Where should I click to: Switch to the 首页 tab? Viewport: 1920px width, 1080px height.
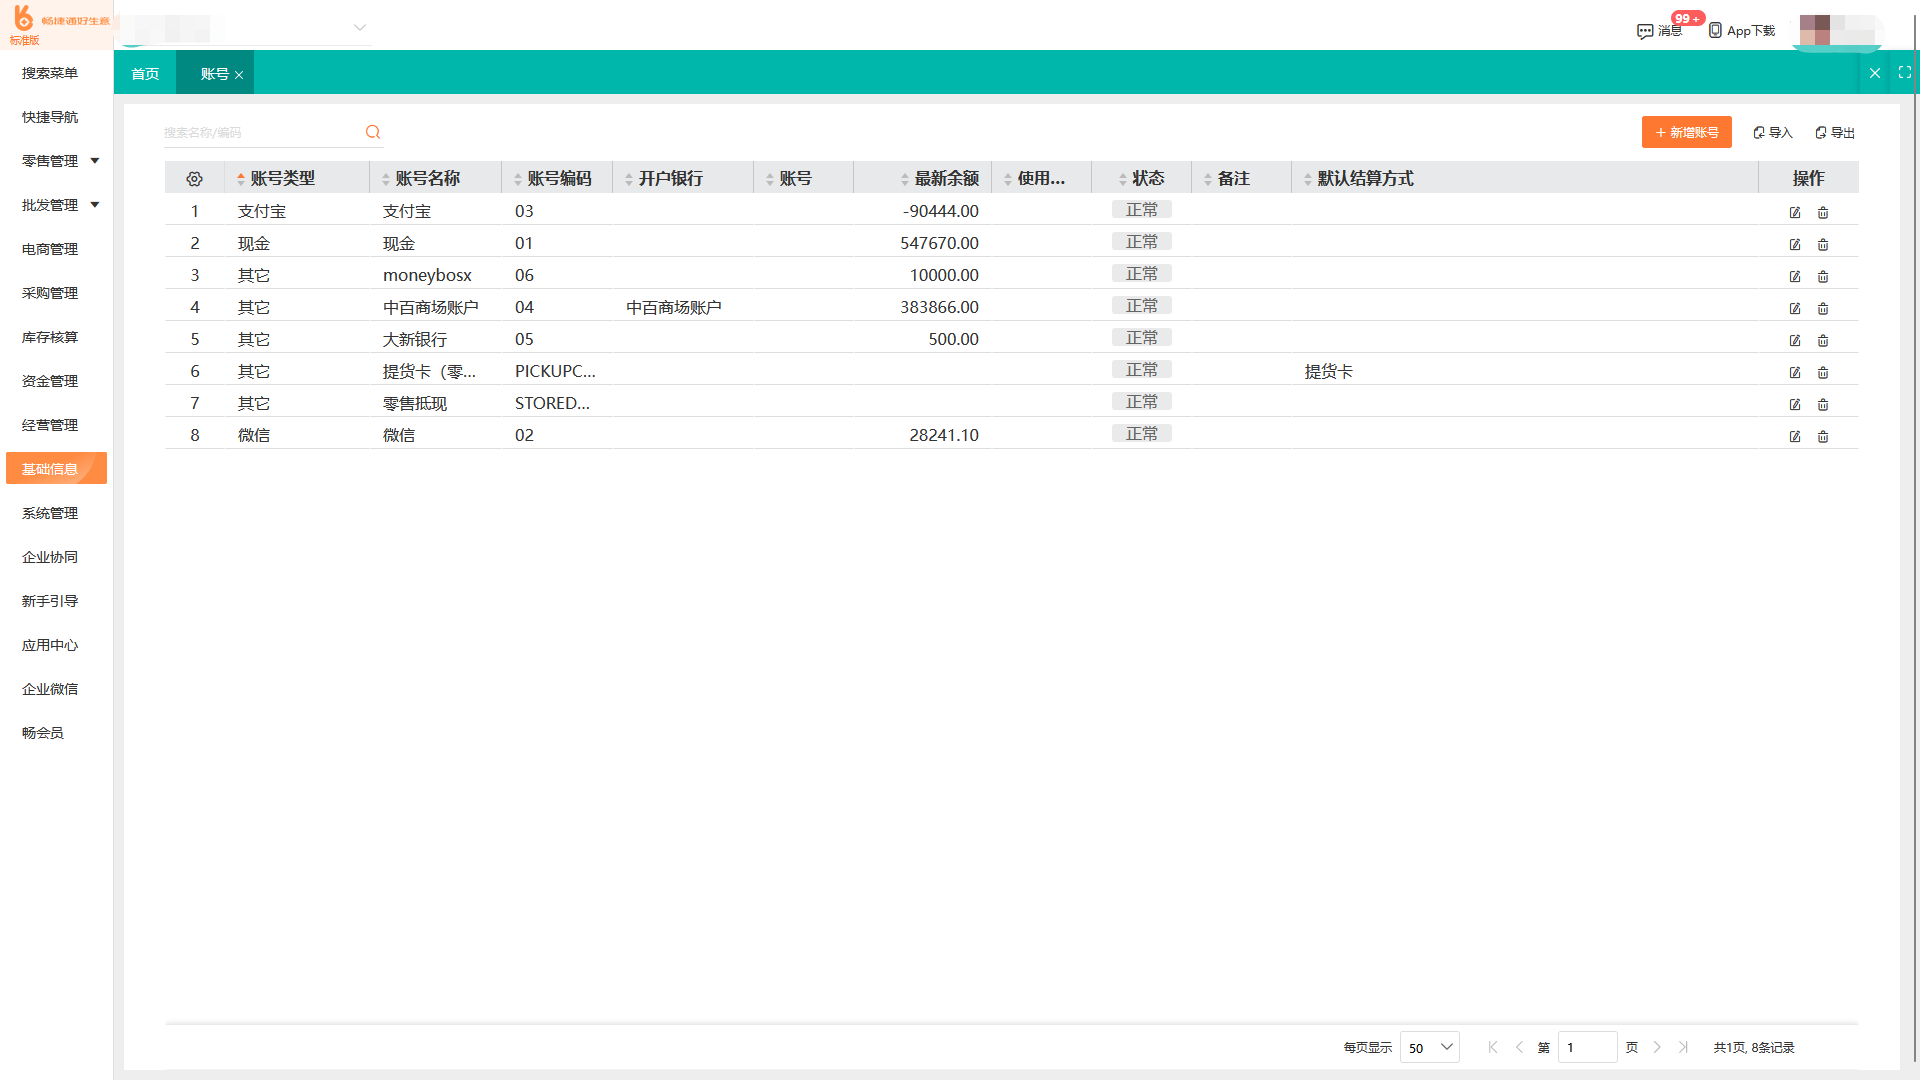144,74
